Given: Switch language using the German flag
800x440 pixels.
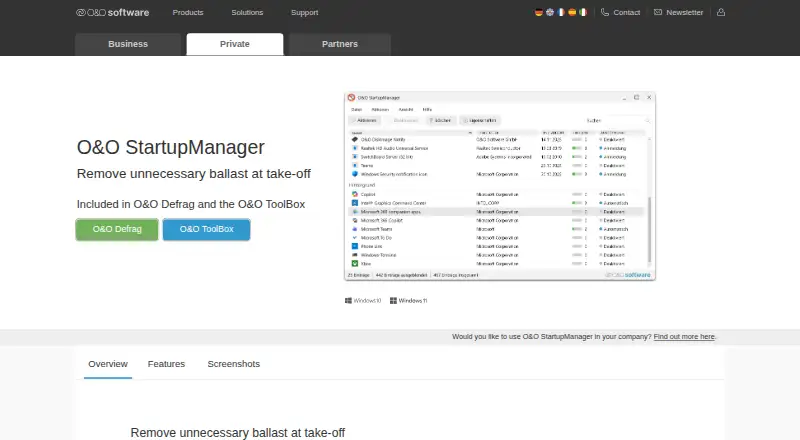Looking at the screenshot, I should [539, 12].
